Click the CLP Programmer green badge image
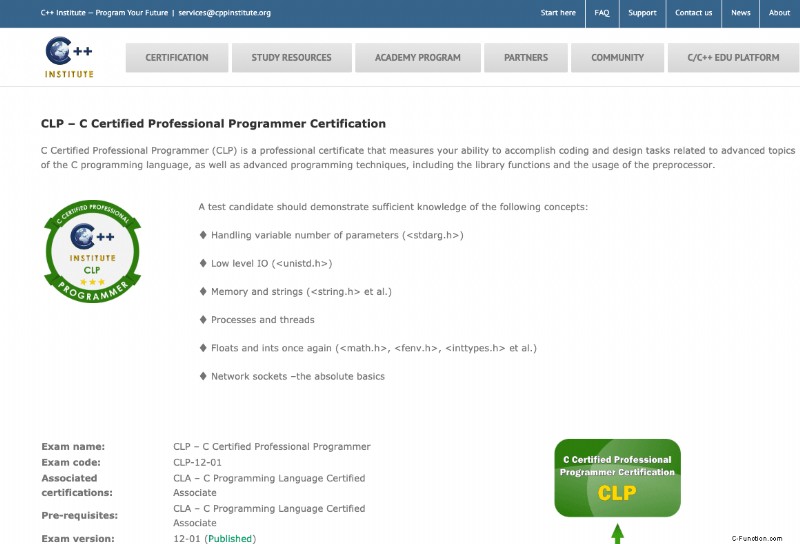The width and height of the screenshot is (800, 544). coord(92,251)
